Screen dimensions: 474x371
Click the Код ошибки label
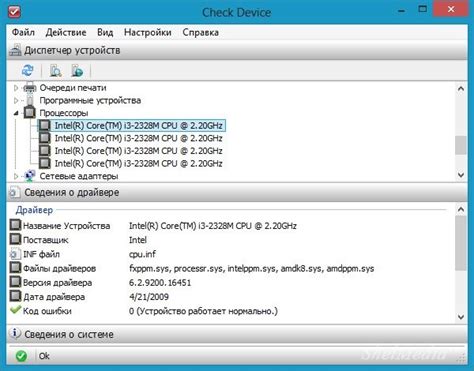[x=47, y=311]
